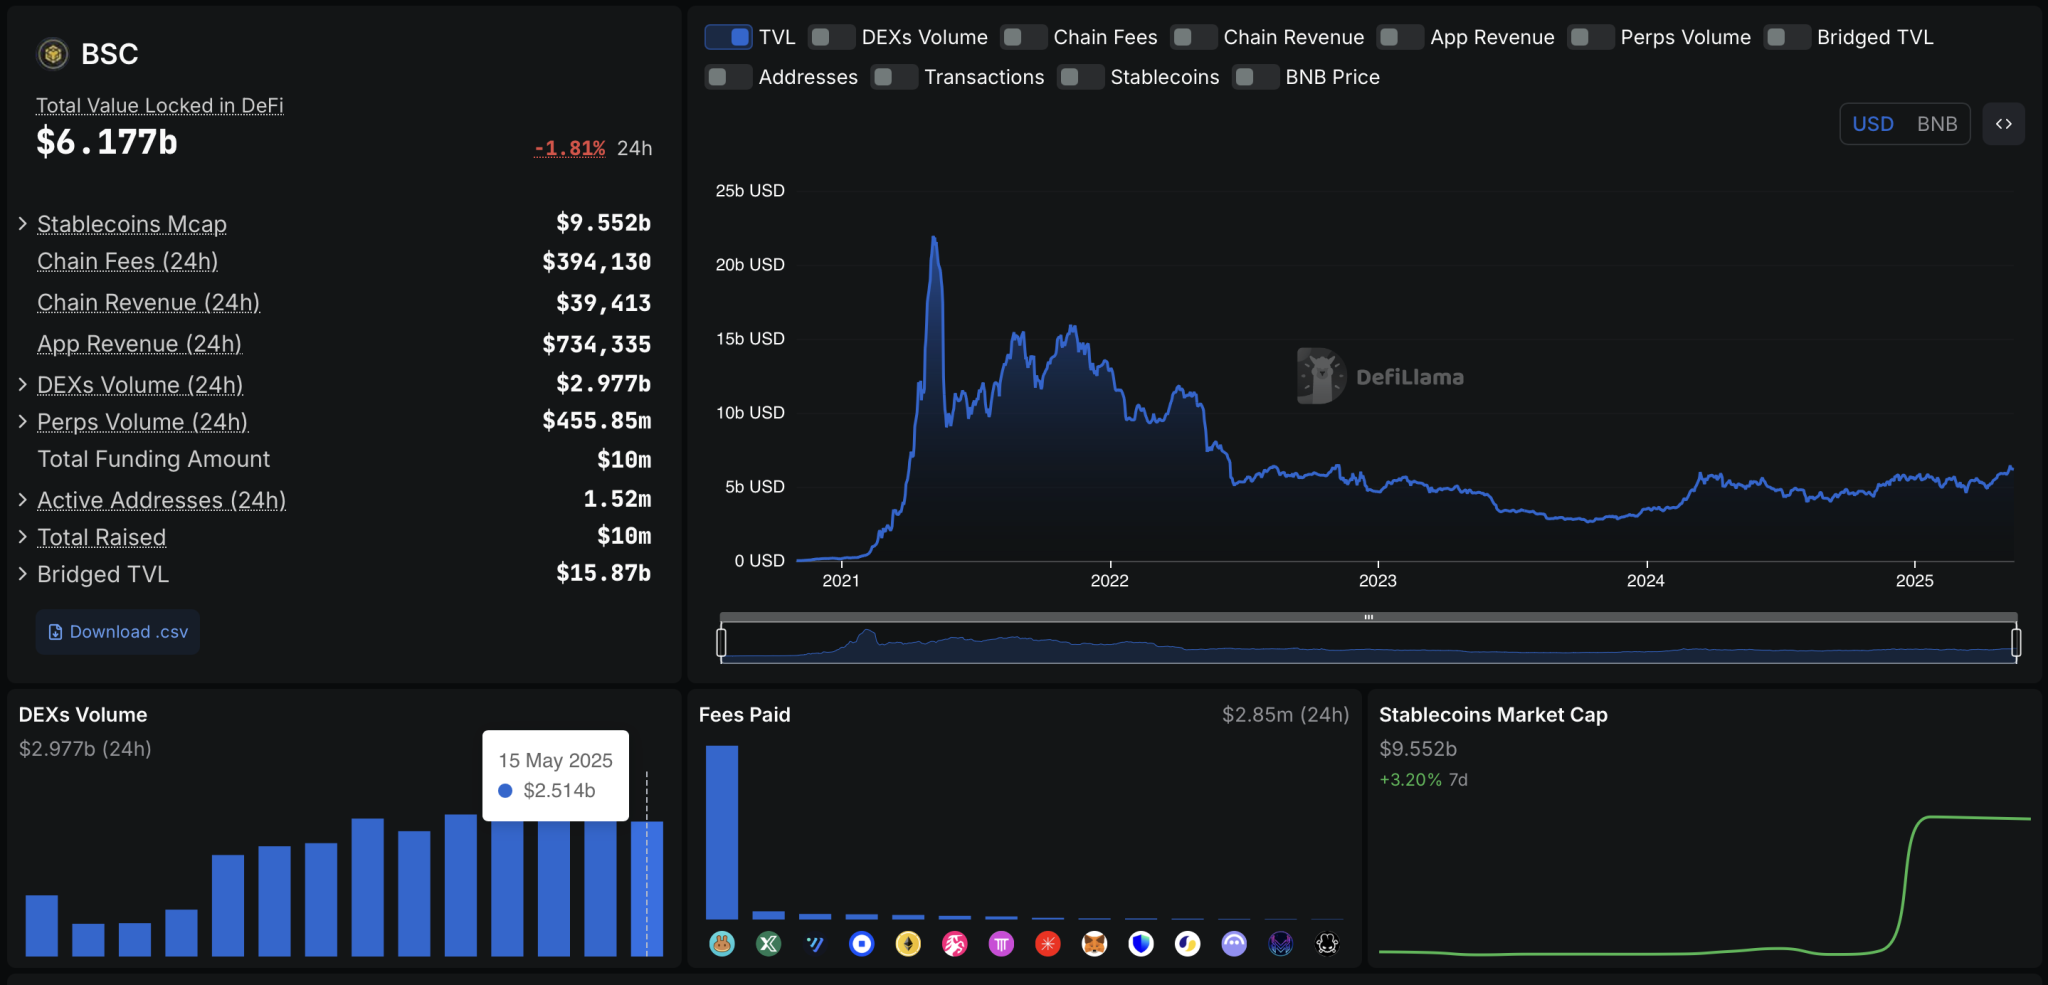Image resolution: width=2048 pixels, height=985 pixels.
Task: Expand the Active Addresses (24h) row
Action: (x=23, y=500)
